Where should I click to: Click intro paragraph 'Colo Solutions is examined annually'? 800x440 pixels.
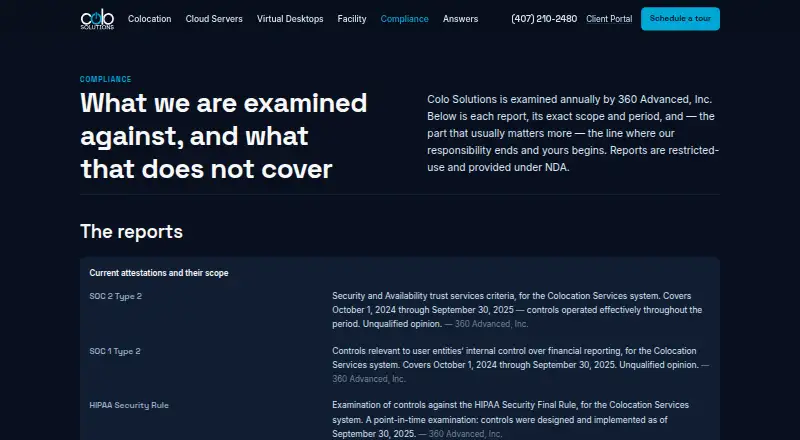coord(573,133)
